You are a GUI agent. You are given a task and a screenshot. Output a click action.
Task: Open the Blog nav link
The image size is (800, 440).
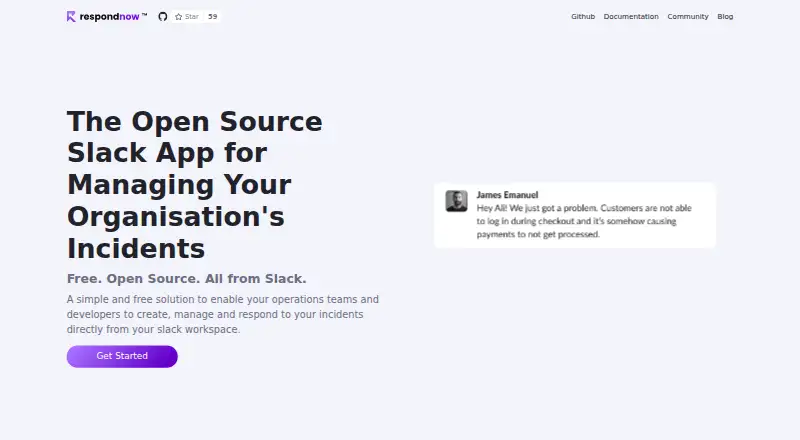tap(725, 17)
